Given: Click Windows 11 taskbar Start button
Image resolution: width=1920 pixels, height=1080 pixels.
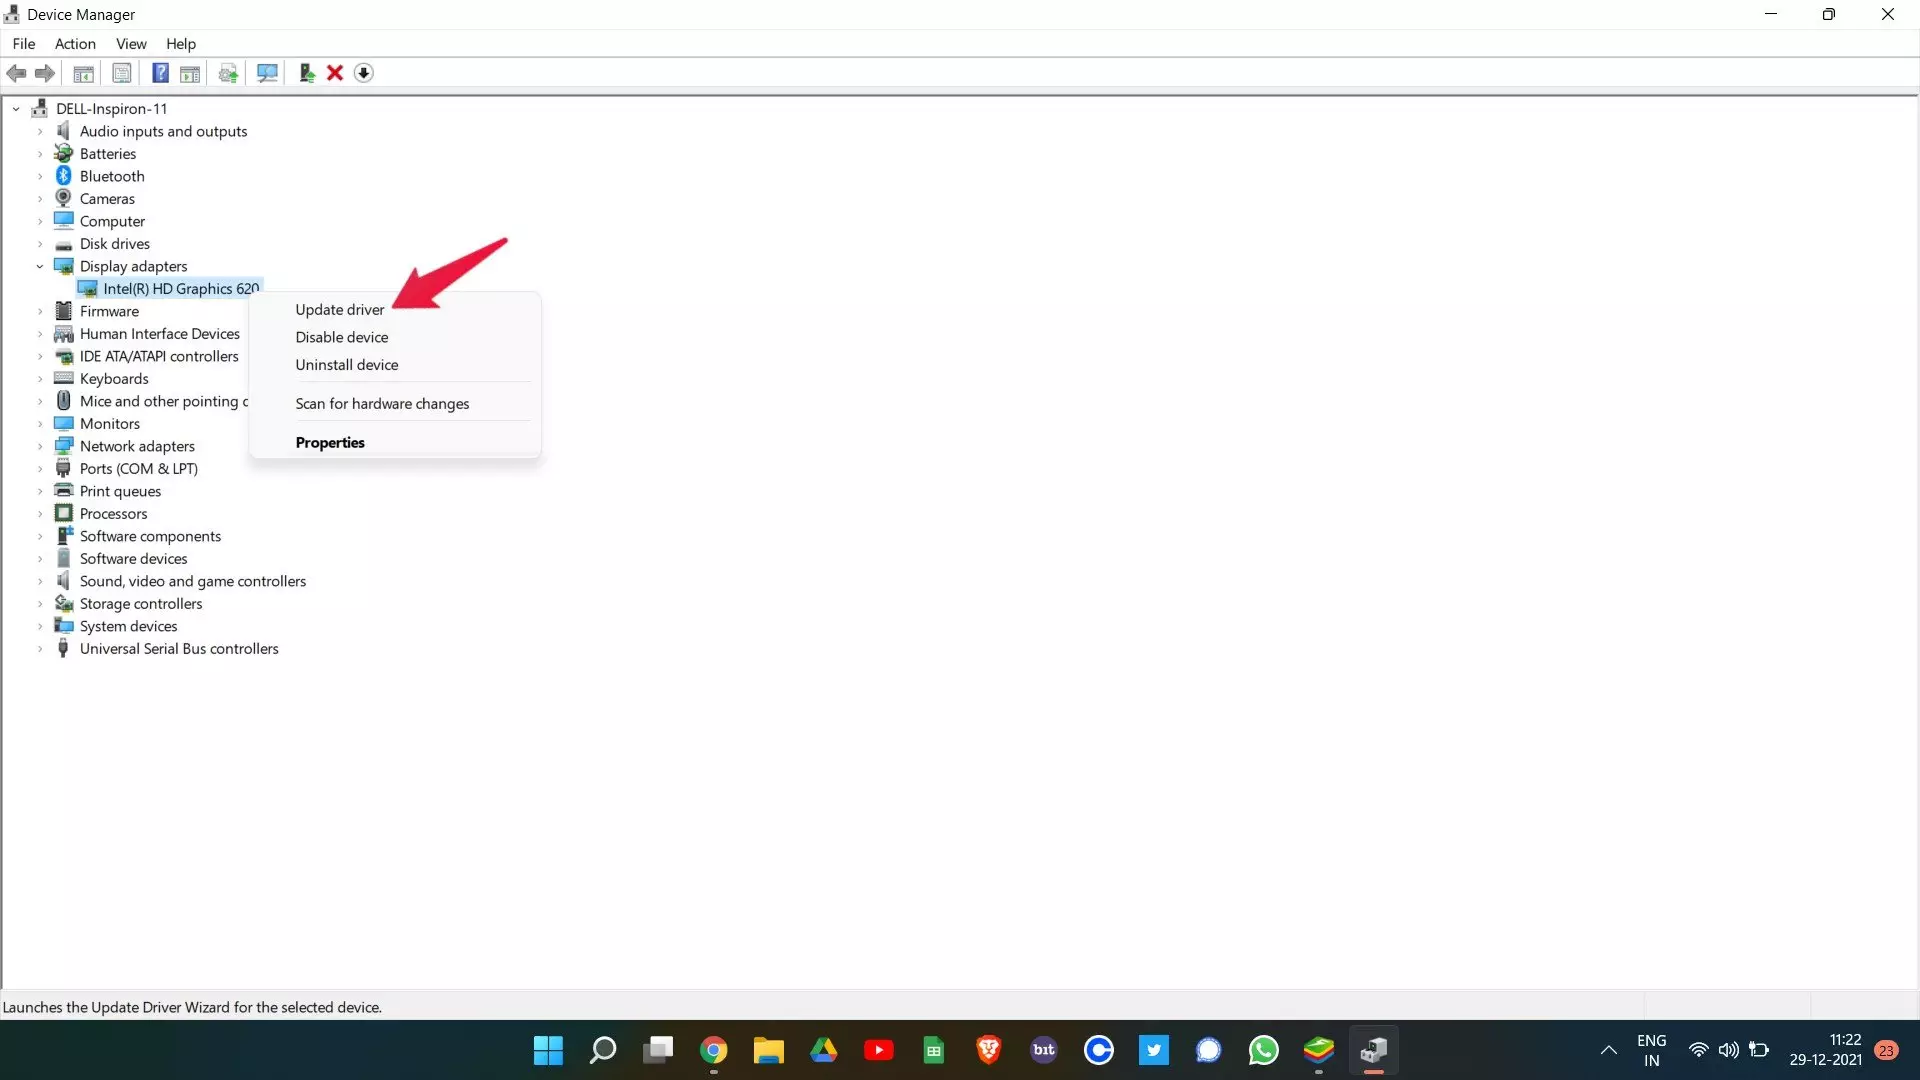Looking at the screenshot, I should [x=549, y=1051].
